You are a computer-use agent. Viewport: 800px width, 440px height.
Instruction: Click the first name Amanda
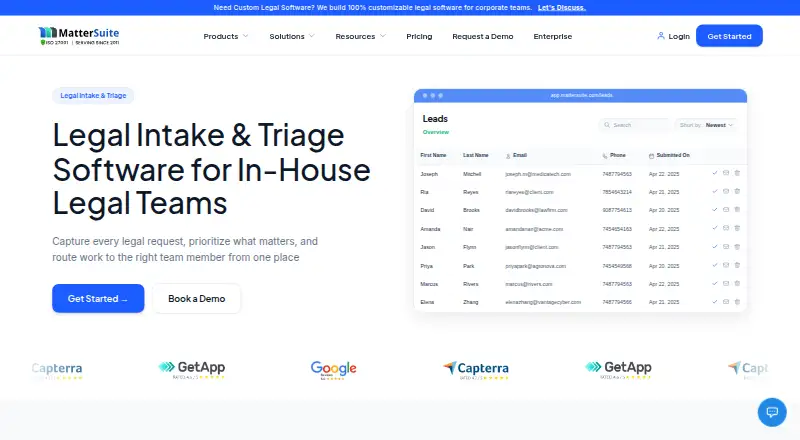[x=430, y=229]
